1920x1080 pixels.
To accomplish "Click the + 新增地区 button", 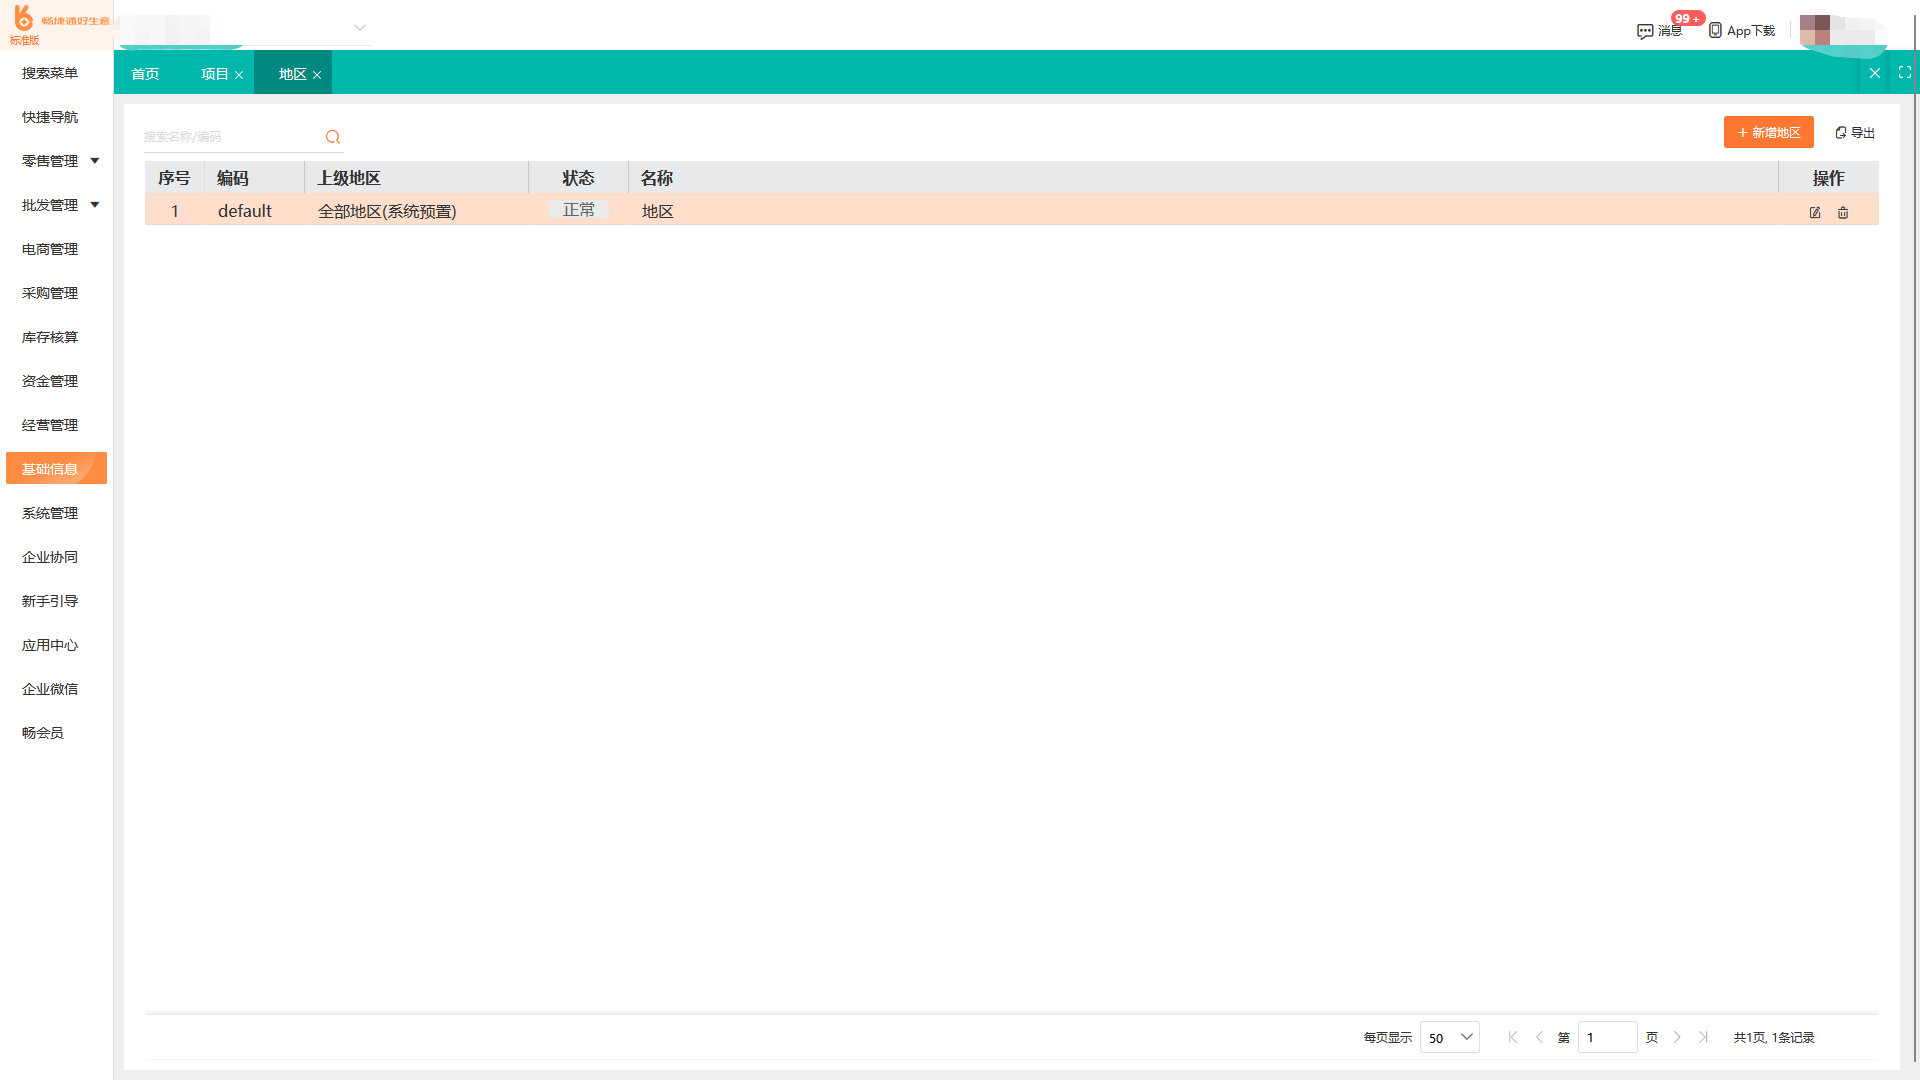I will (x=1768, y=132).
